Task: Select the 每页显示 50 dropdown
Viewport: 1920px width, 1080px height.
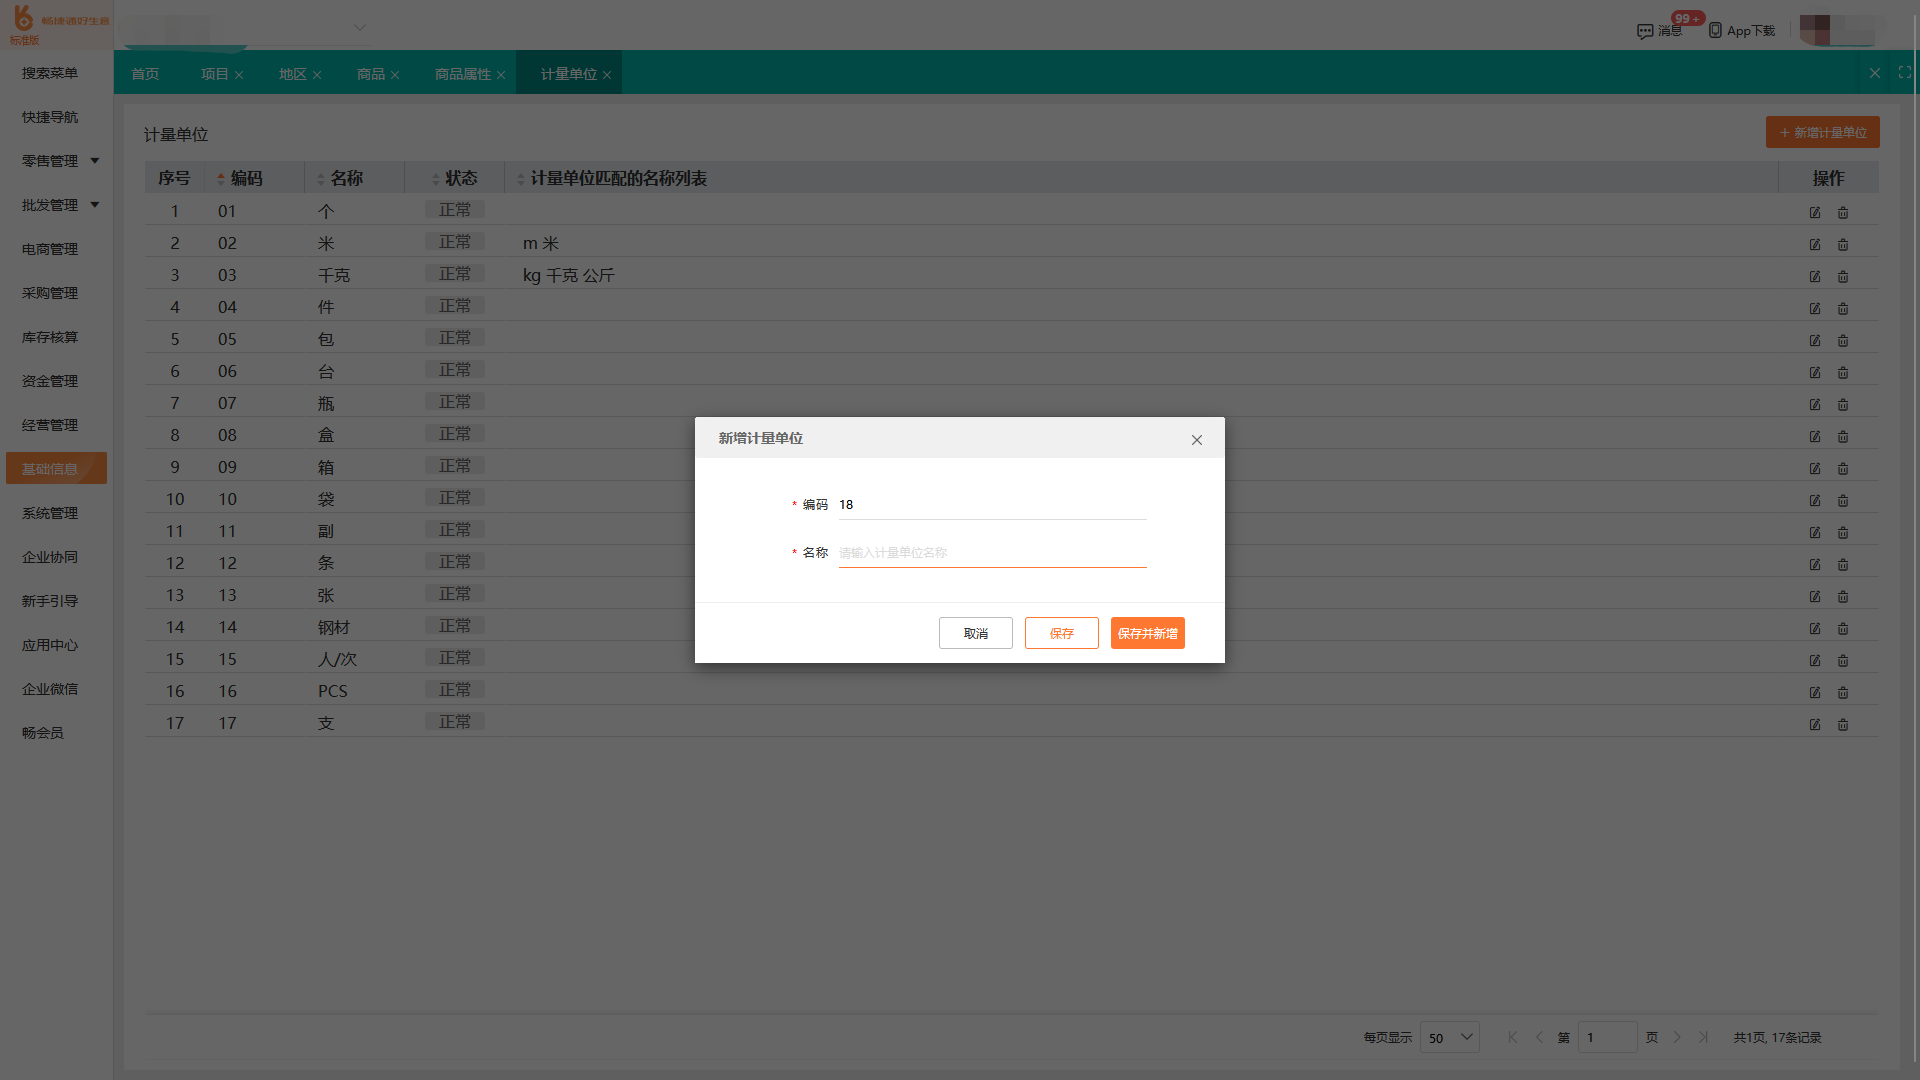Action: [x=1449, y=1036]
